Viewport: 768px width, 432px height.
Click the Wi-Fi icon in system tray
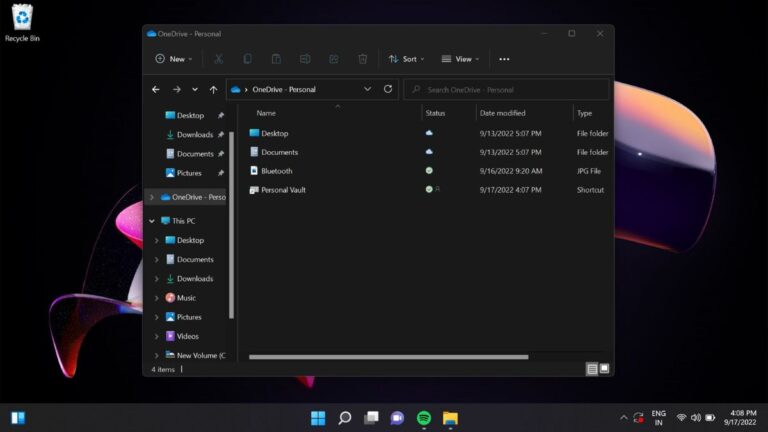(x=681, y=418)
